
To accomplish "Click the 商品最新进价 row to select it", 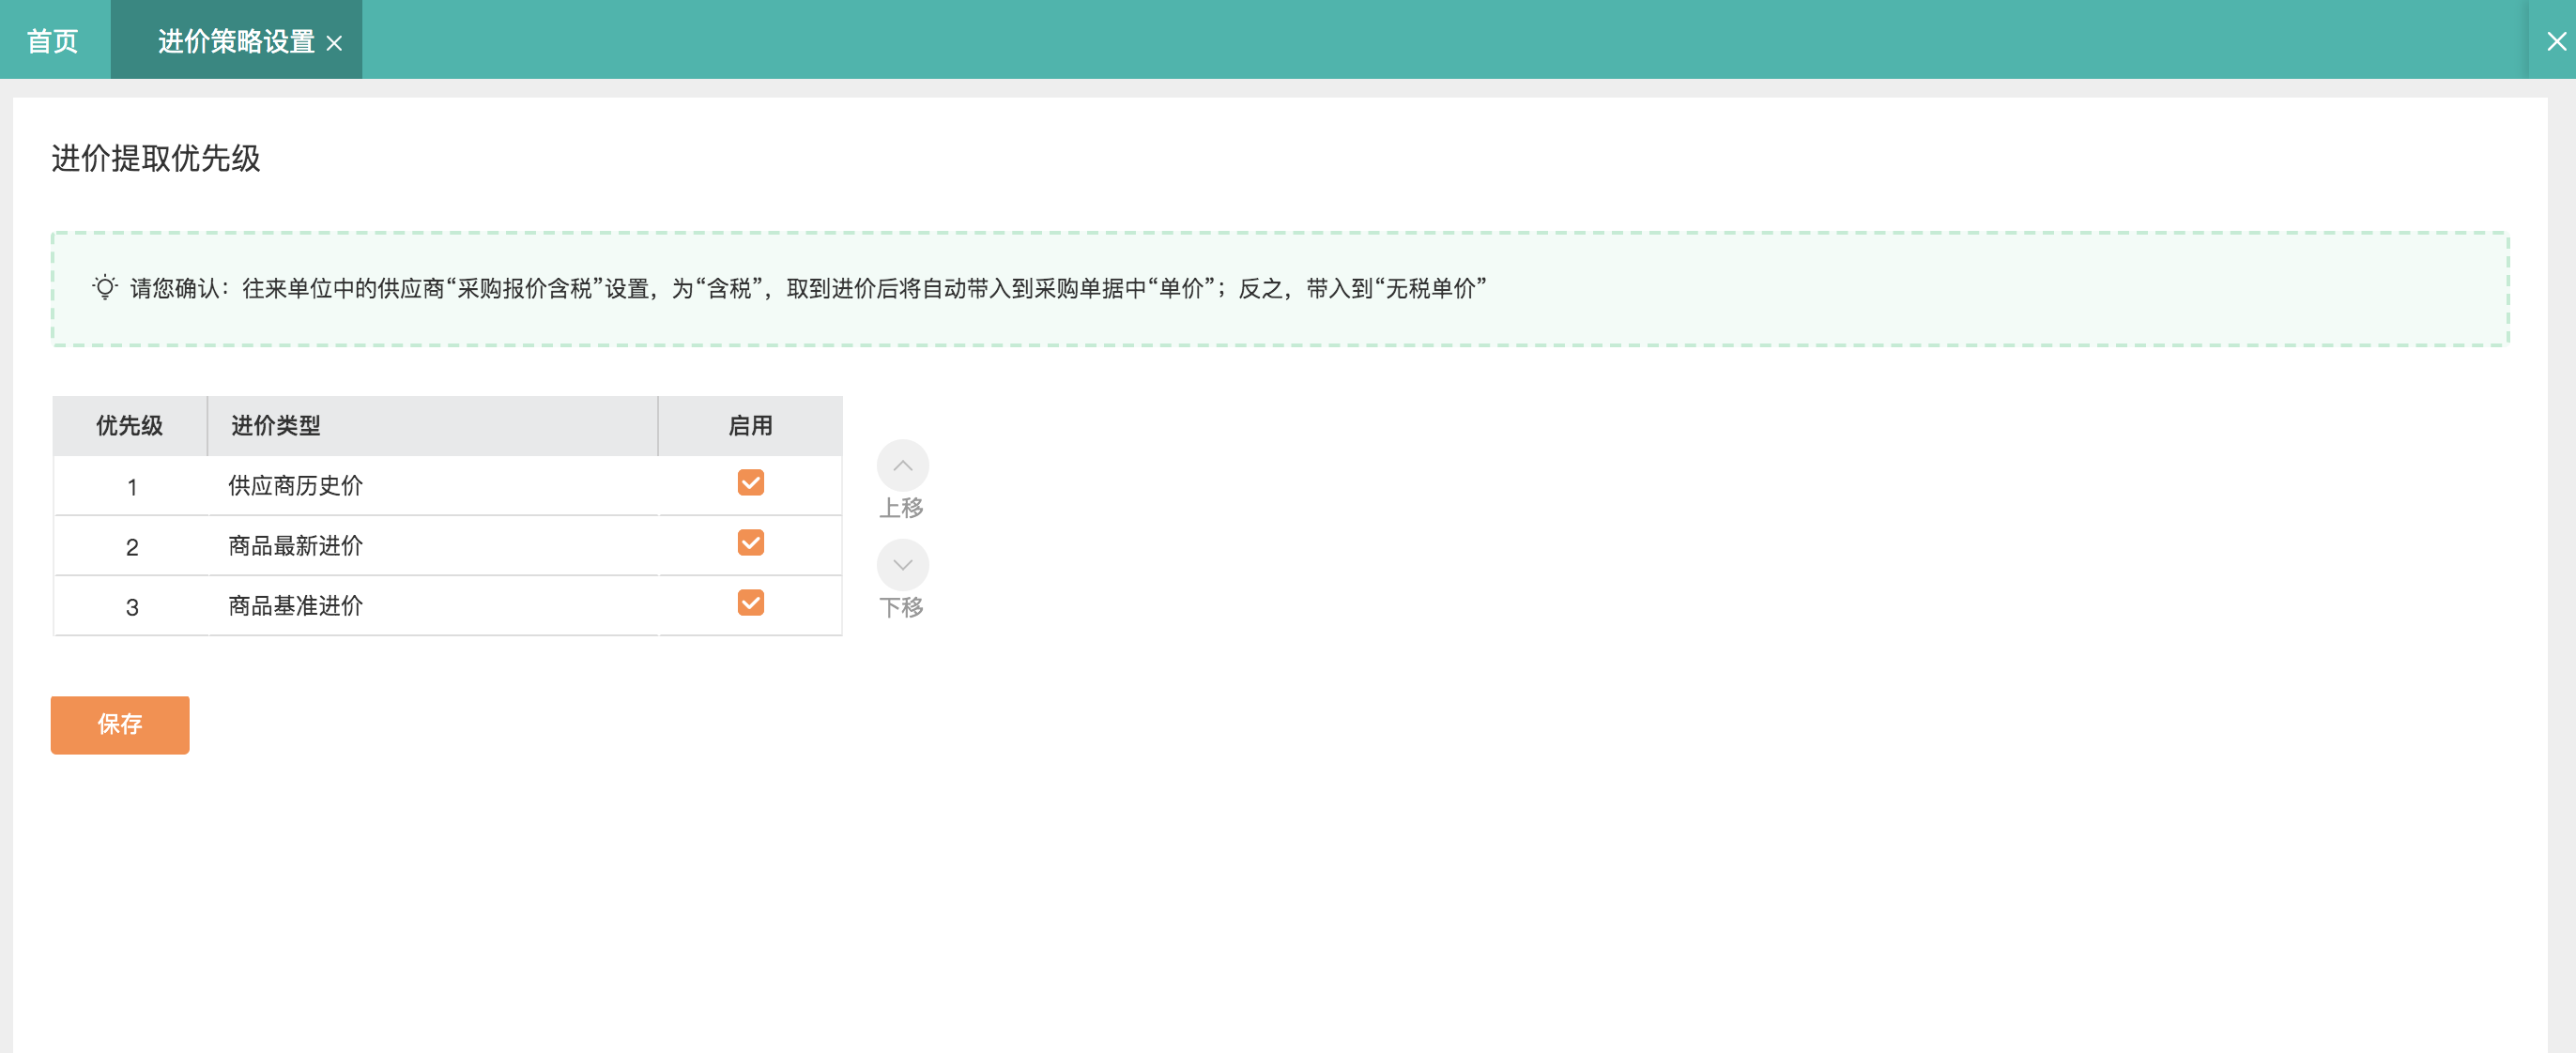I will (443, 545).
